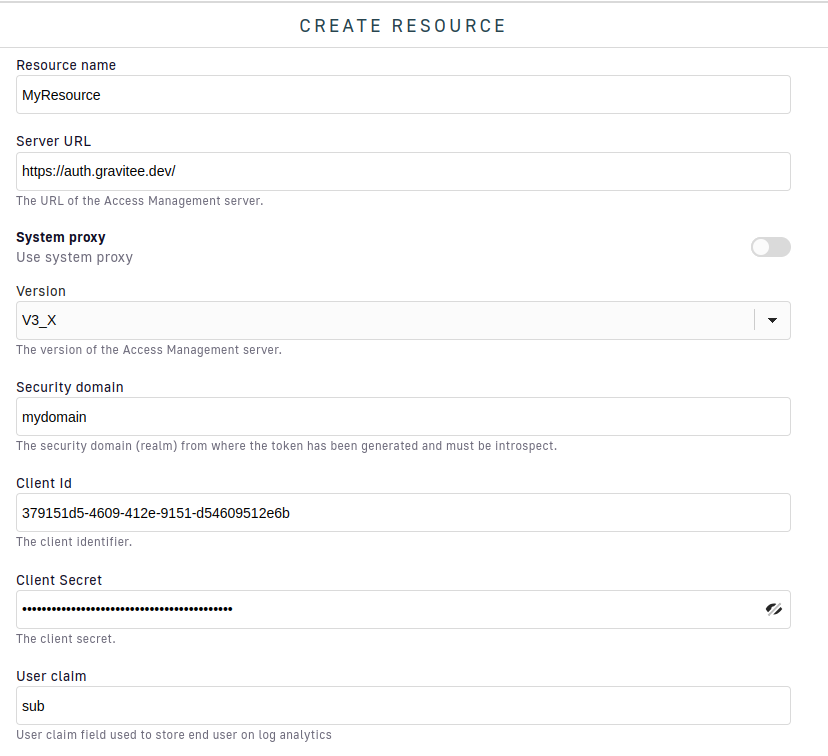Click the "Resource name" field label

point(66,65)
